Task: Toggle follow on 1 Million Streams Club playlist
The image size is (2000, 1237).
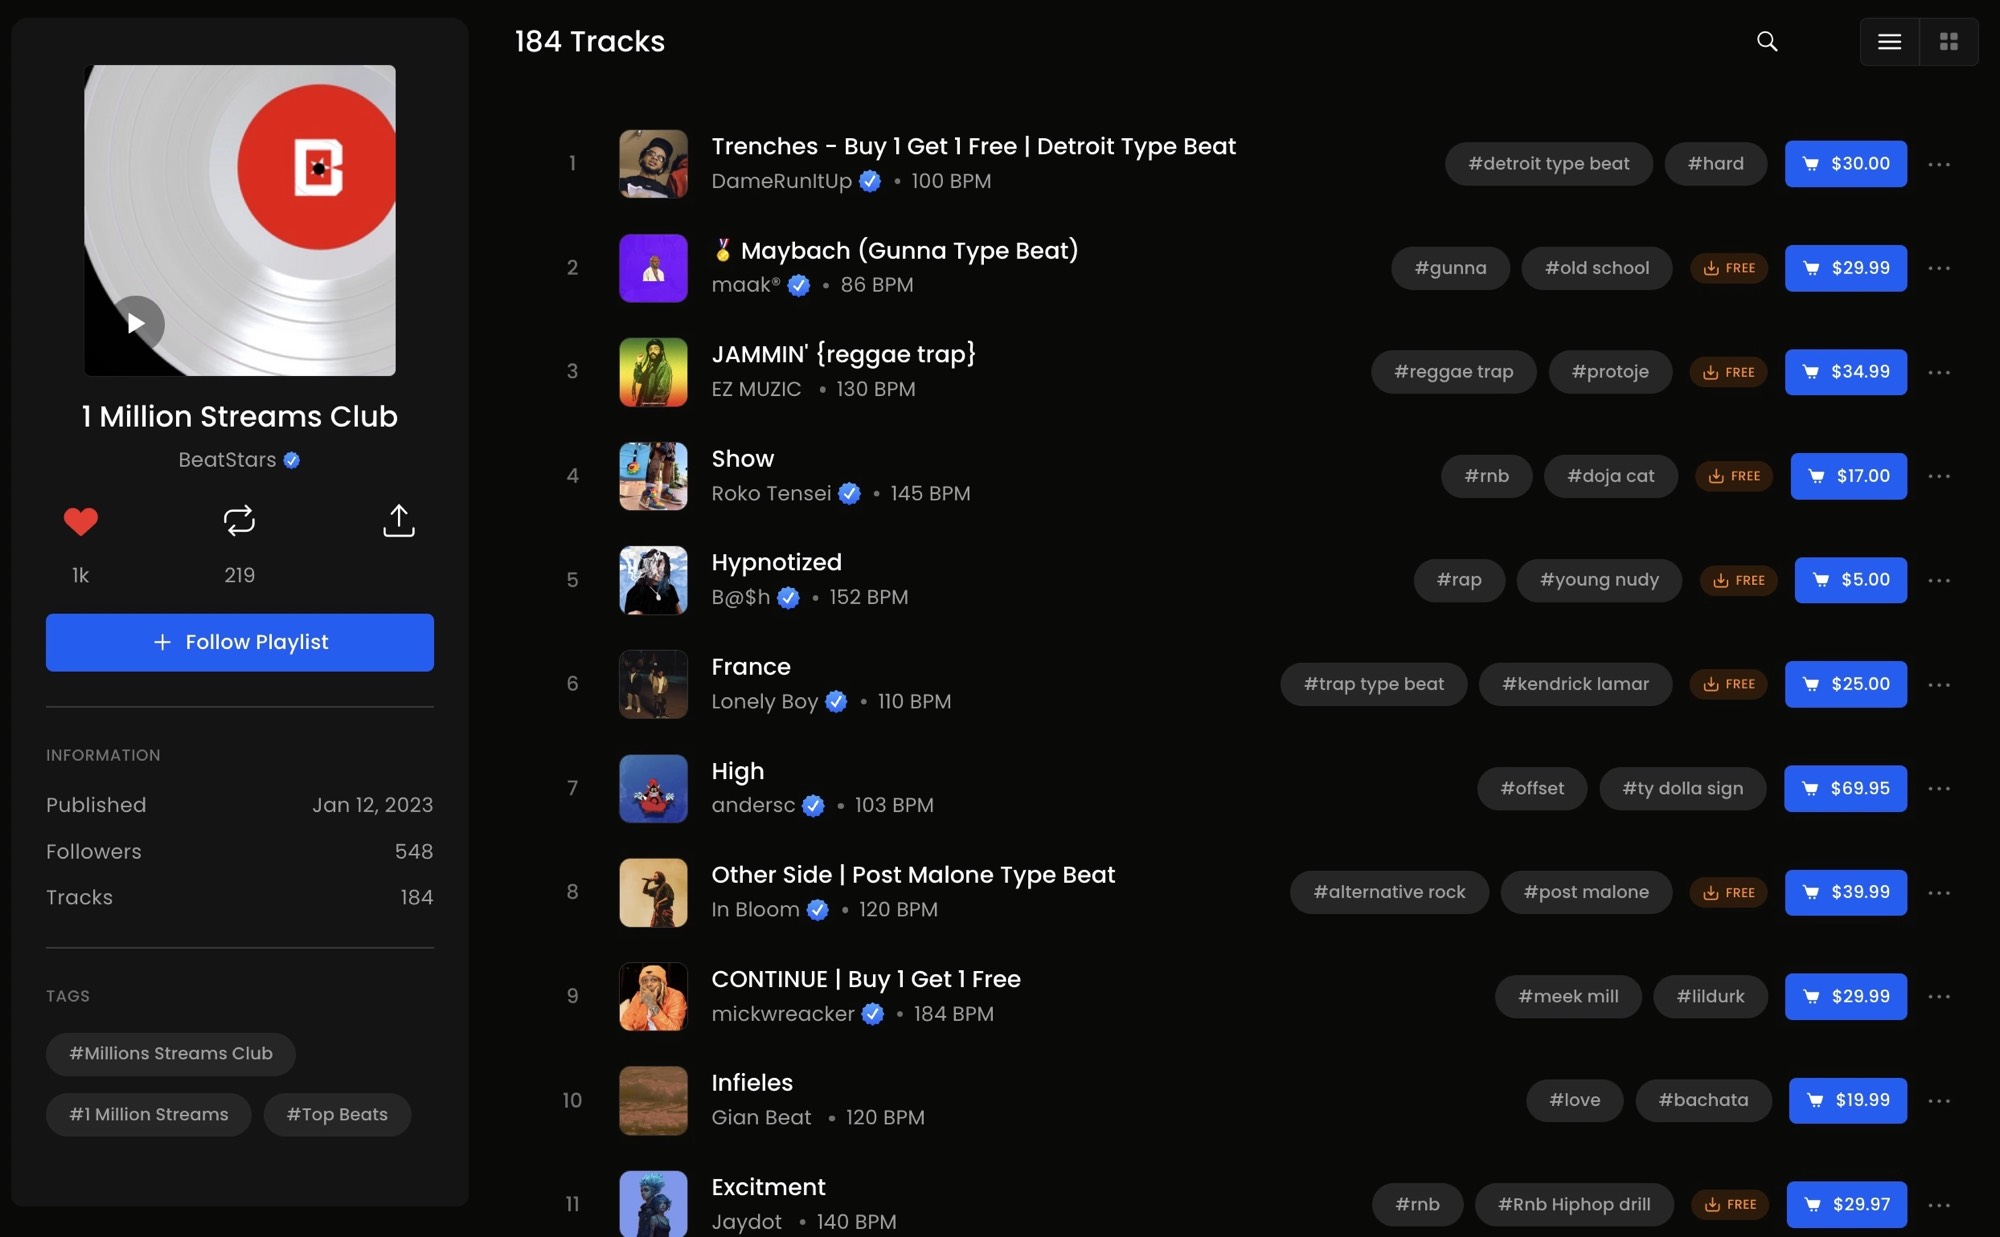Action: [239, 641]
